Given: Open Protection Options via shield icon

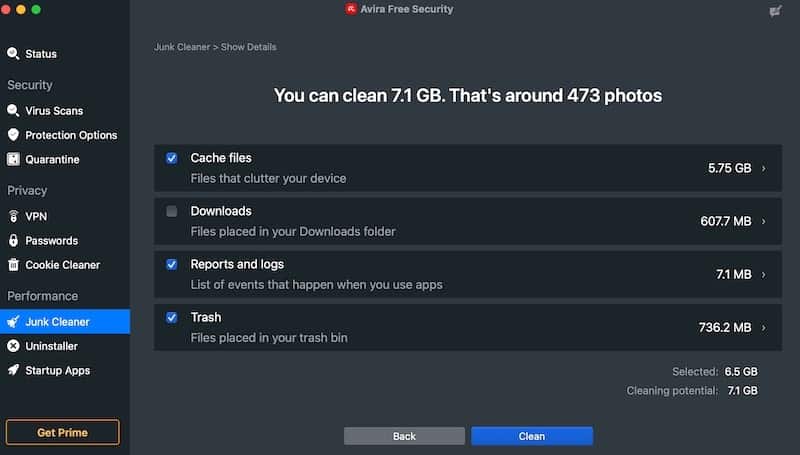Looking at the screenshot, I should 13,135.
